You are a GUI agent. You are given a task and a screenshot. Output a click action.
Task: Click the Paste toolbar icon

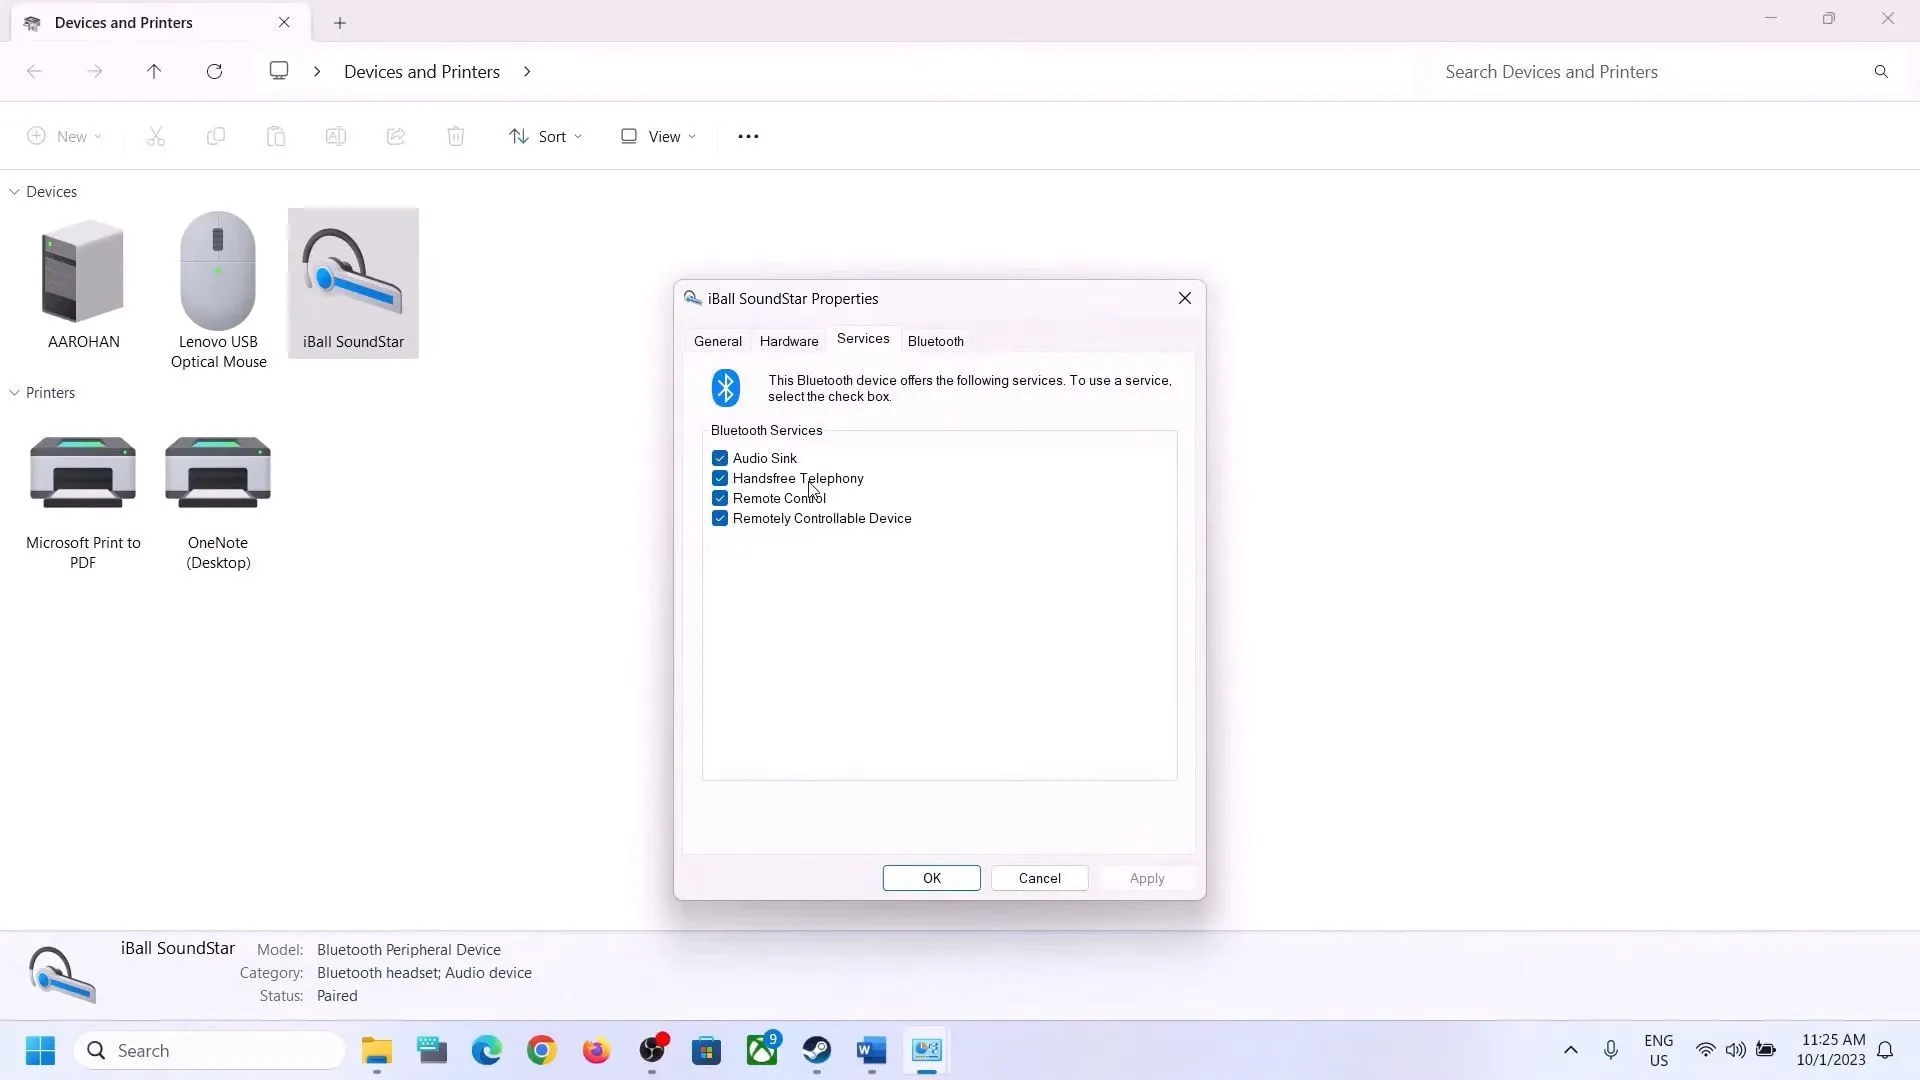pos(276,136)
